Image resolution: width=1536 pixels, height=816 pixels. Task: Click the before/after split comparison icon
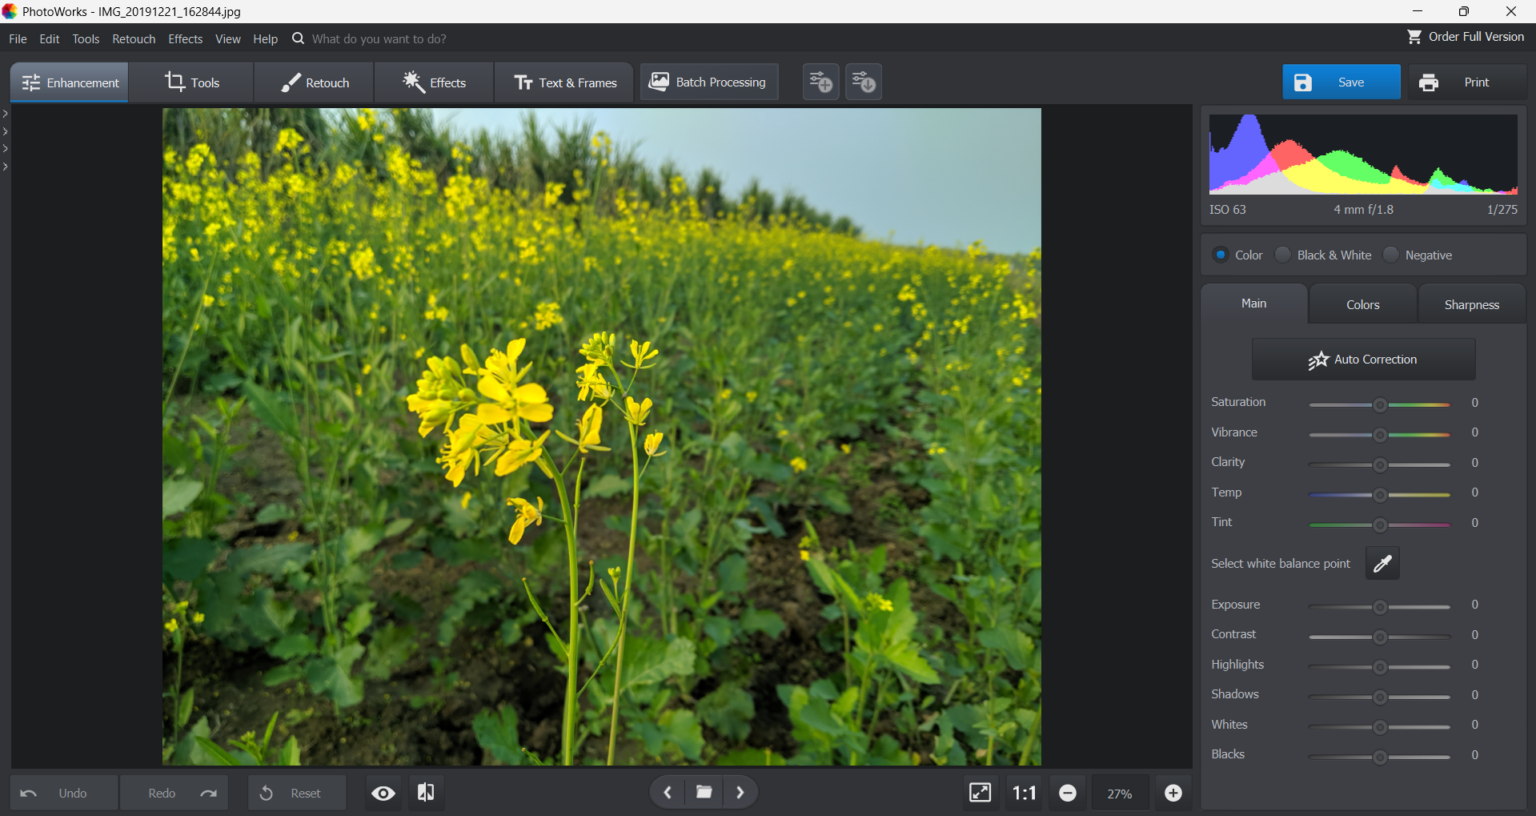[x=425, y=792]
